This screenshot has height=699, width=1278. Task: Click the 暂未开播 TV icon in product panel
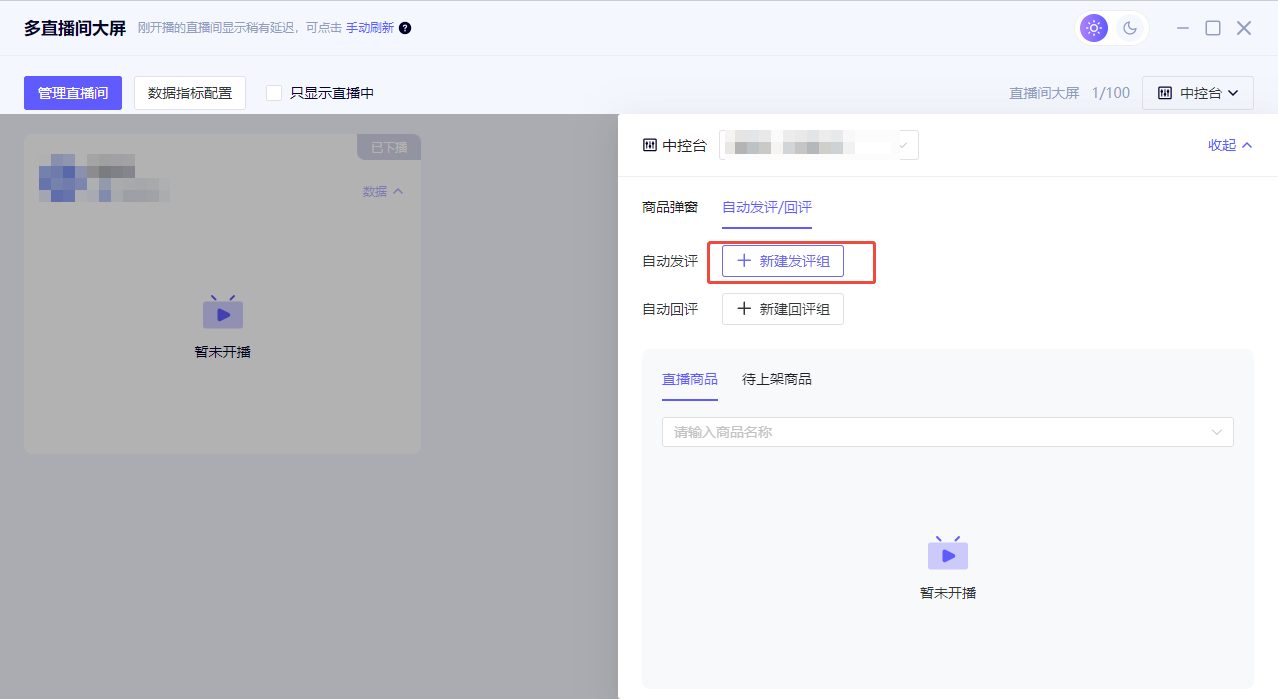[947, 553]
